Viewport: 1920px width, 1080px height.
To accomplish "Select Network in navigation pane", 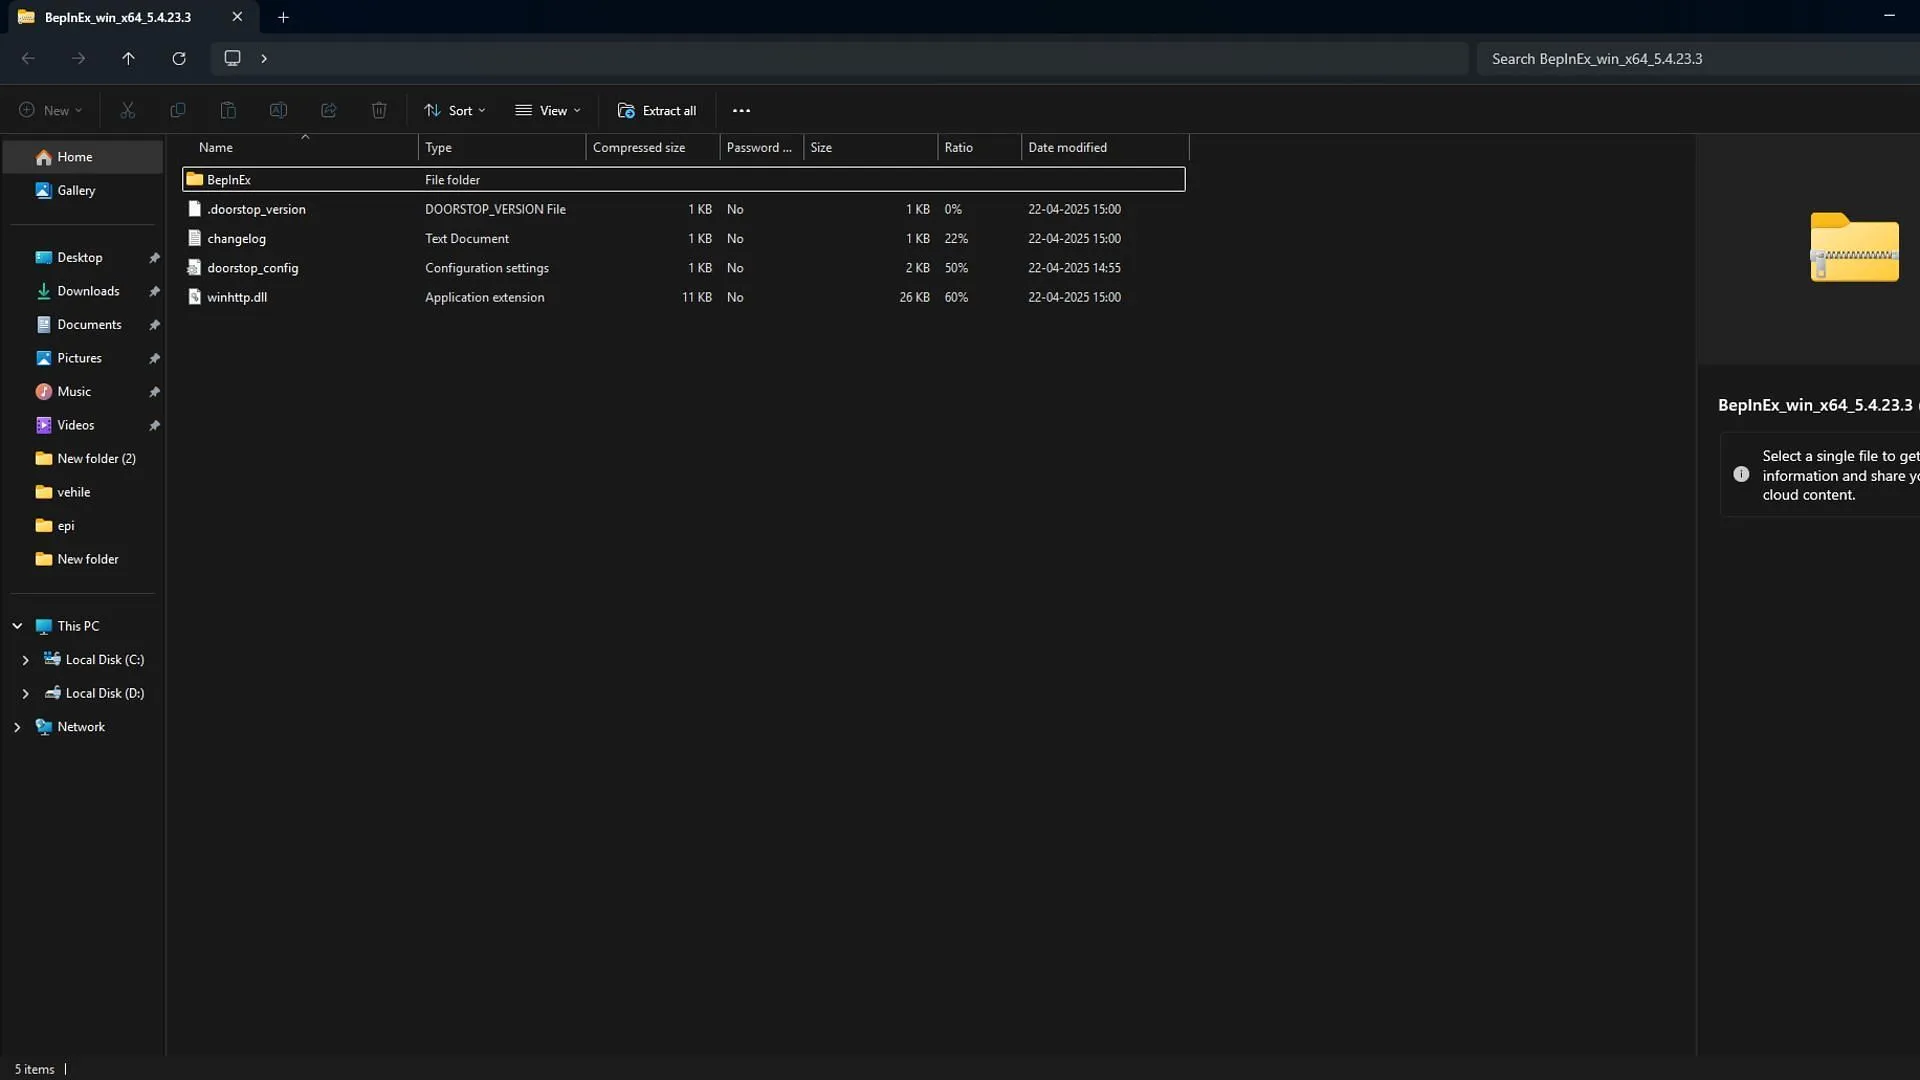I will click(83, 727).
